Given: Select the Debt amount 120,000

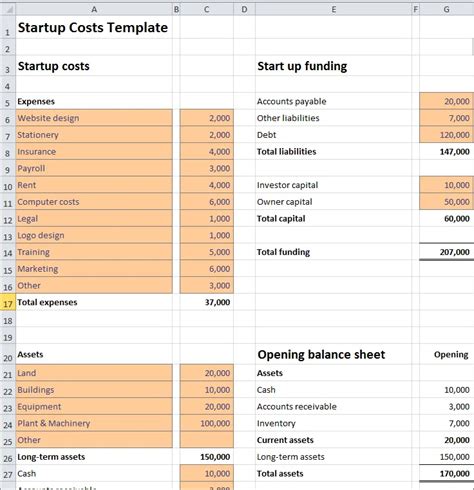Looking at the screenshot, I should [447, 135].
